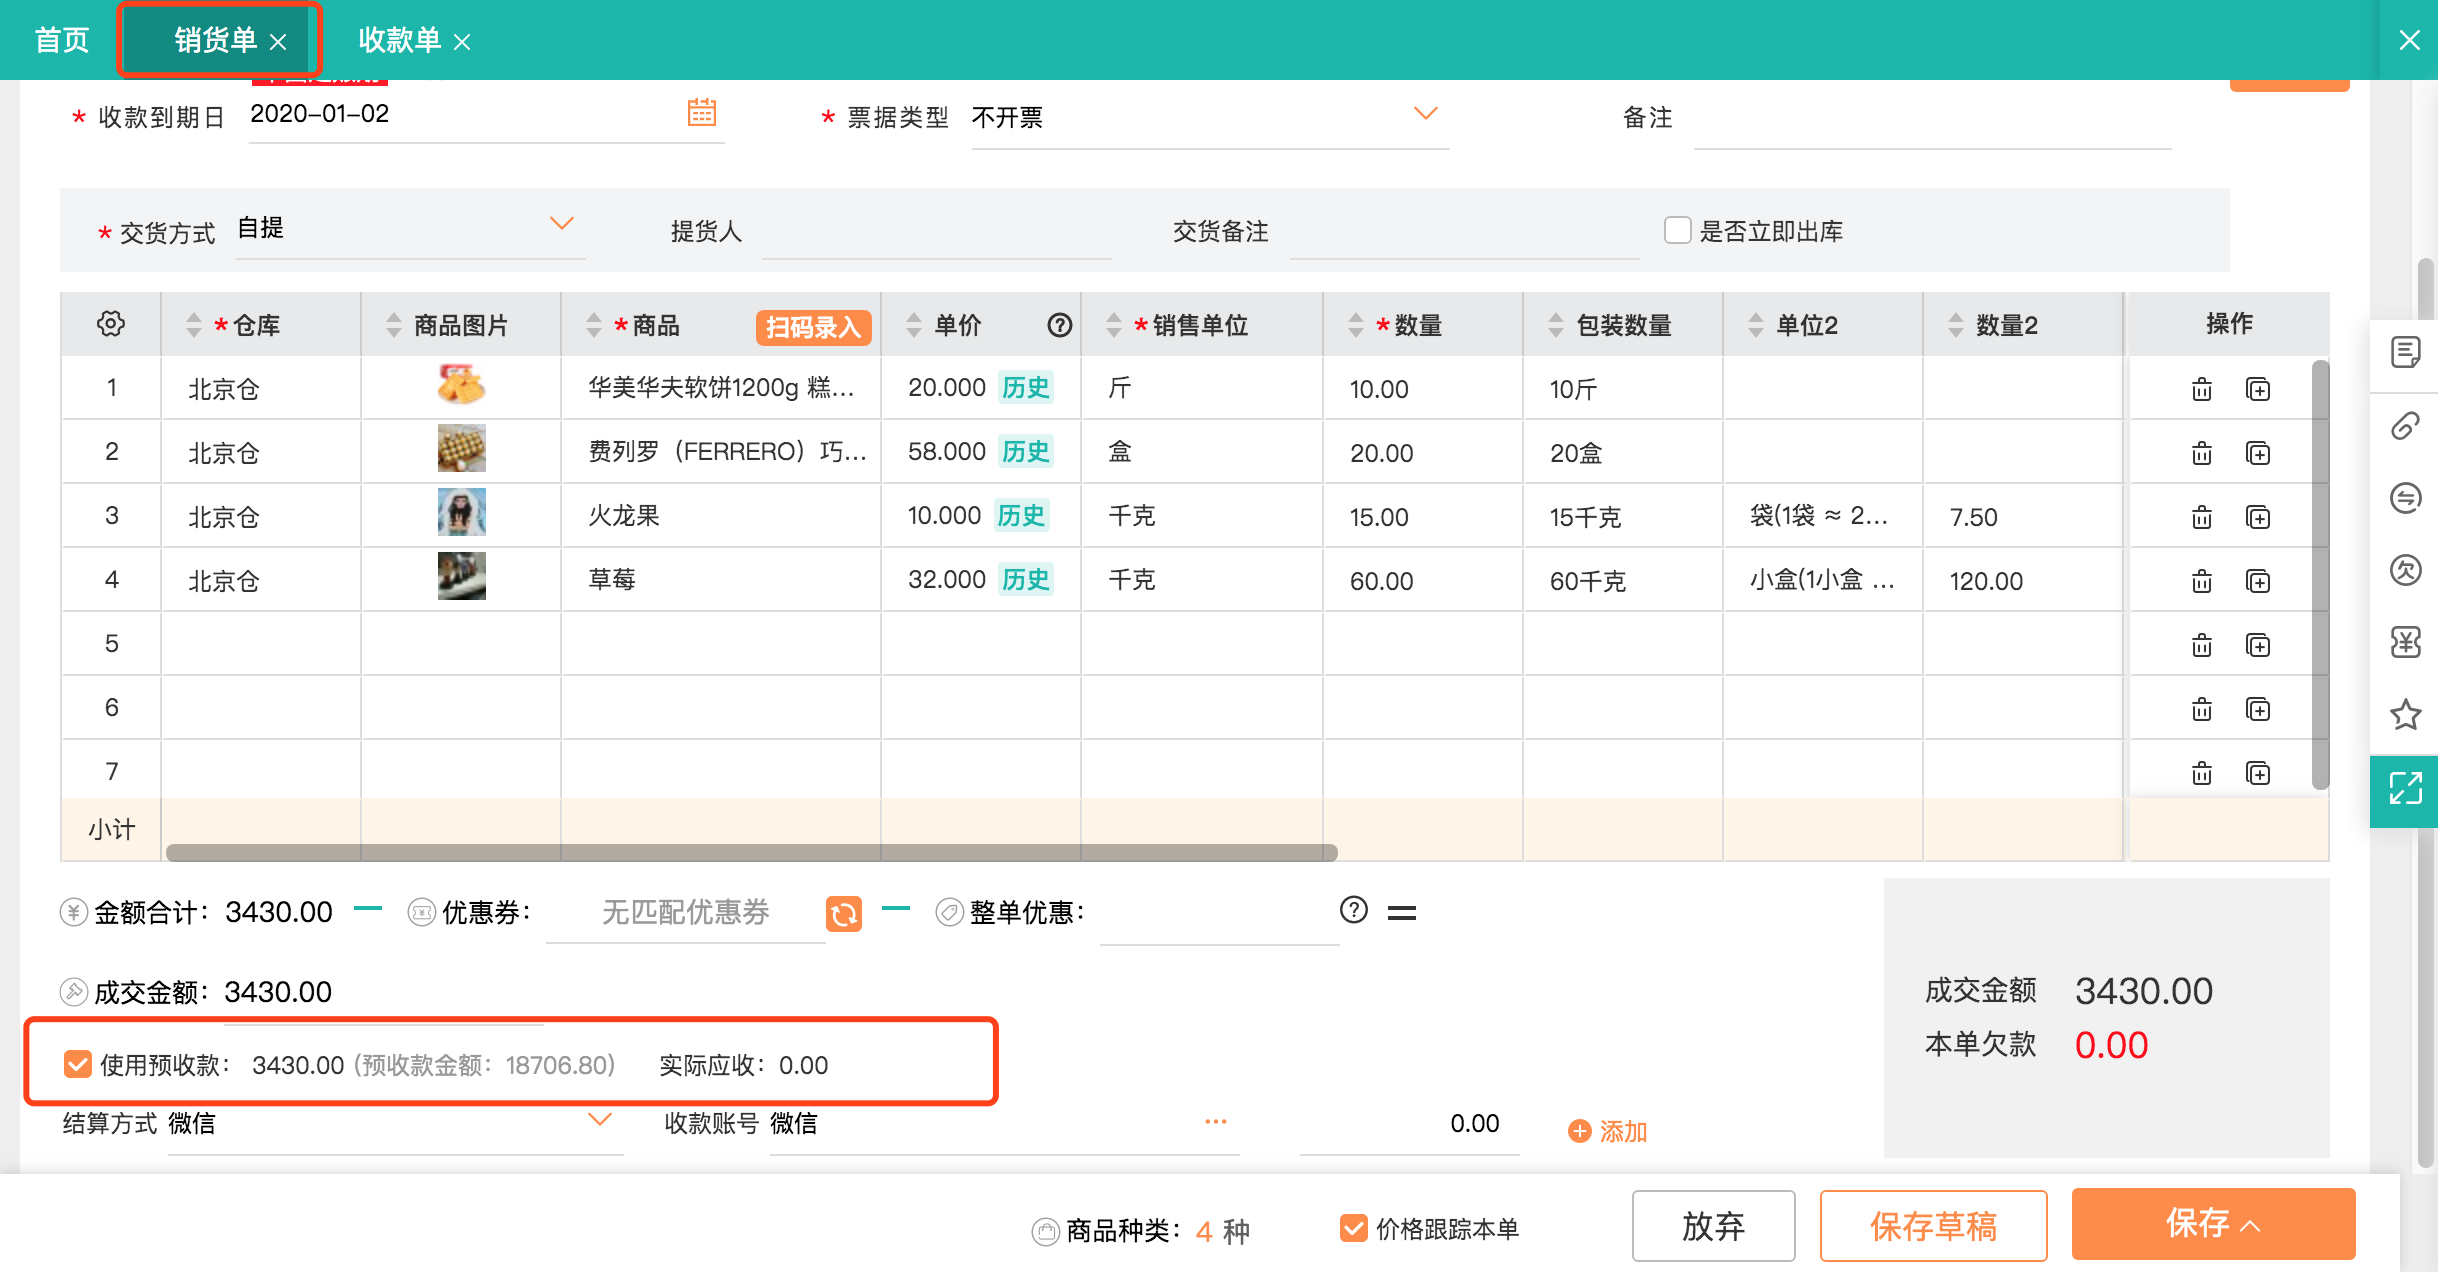Image resolution: width=2438 pixels, height=1272 pixels.
Task: Enable the 使用预收款 checkbox
Action: coord(76,1064)
